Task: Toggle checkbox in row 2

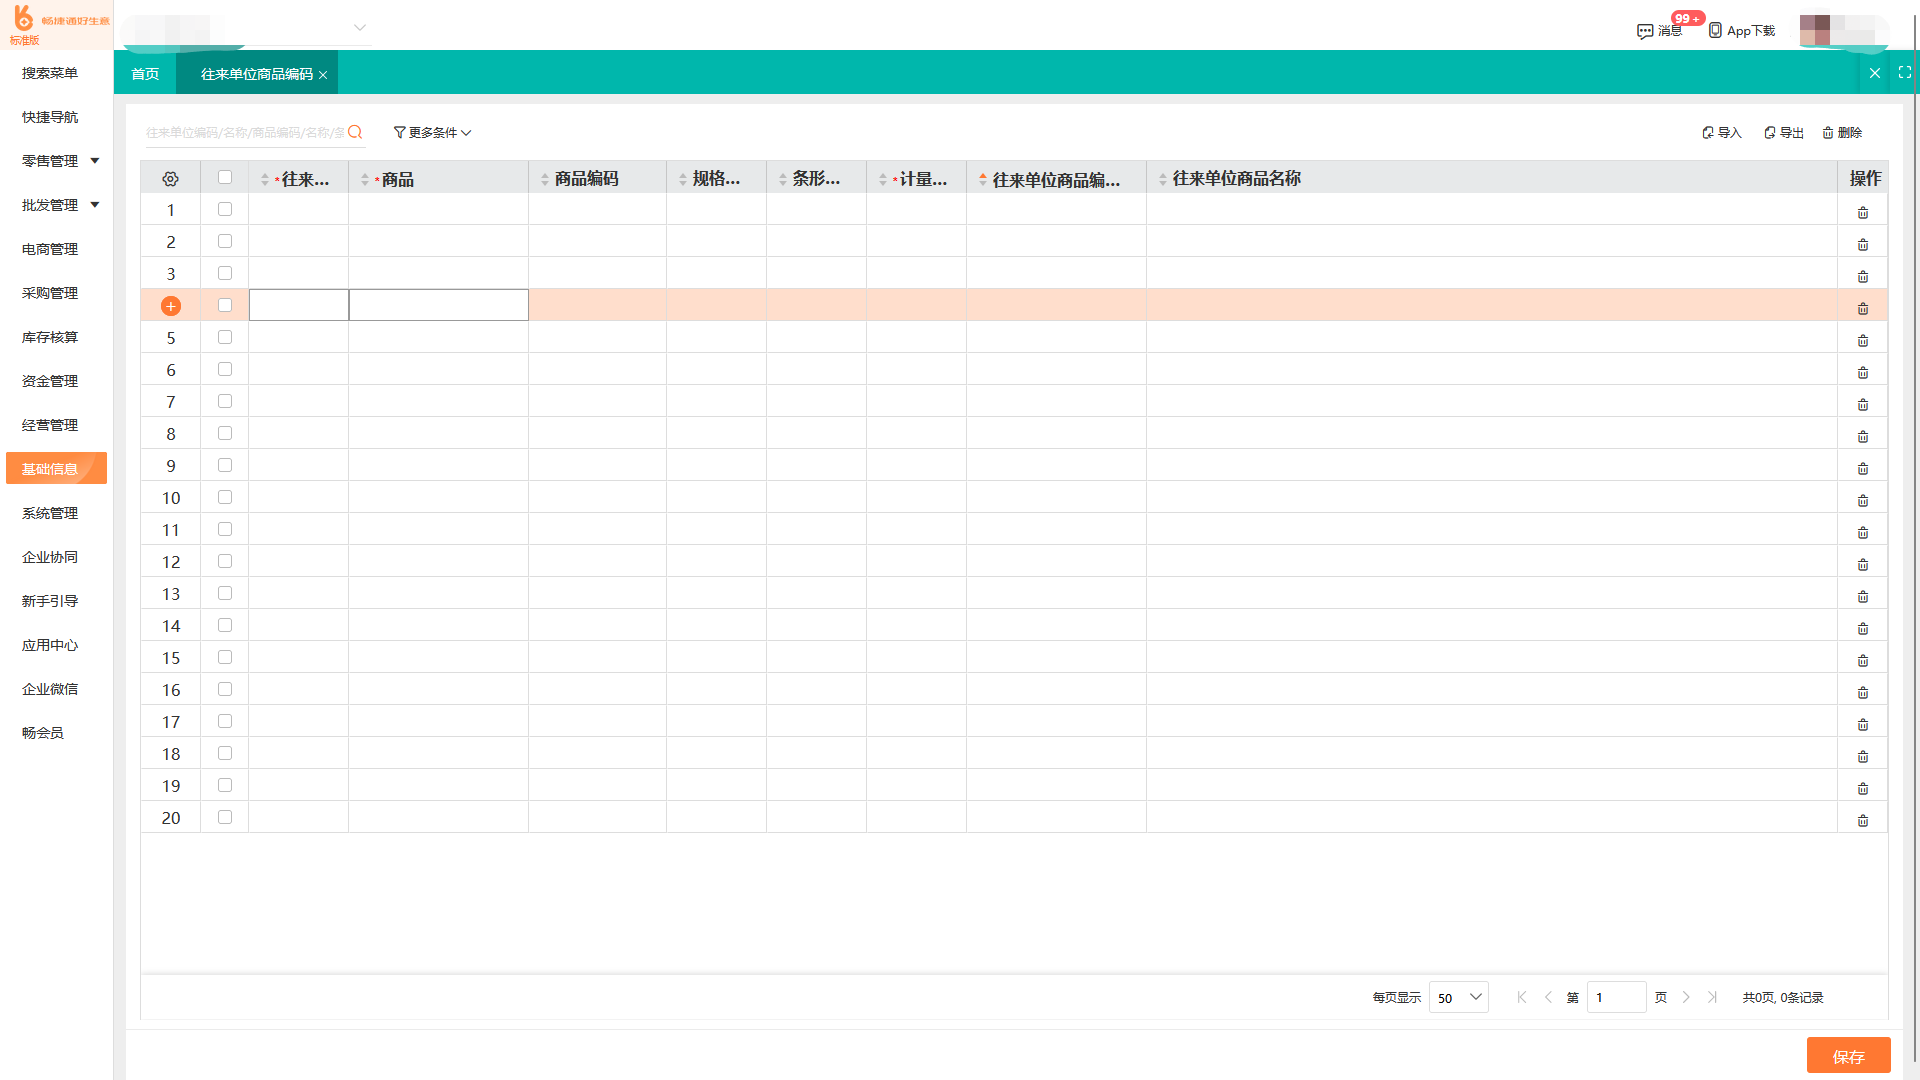Action: pyautogui.click(x=225, y=240)
